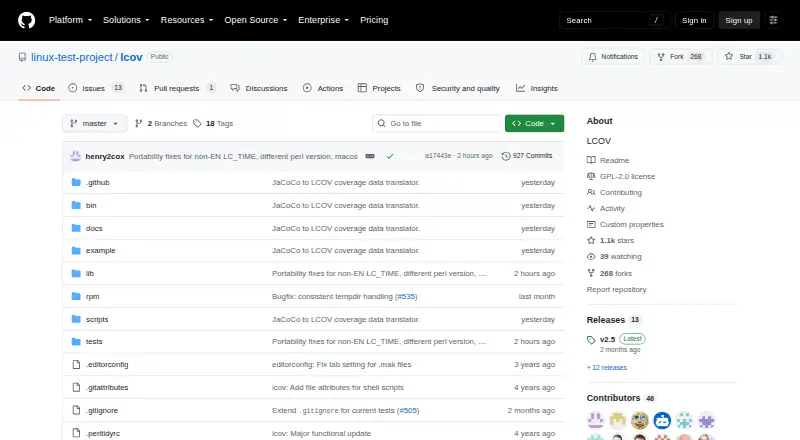The width and height of the screenshot is (800, 440).
Task: Open the Activity link
Action: tap(606, 208)
